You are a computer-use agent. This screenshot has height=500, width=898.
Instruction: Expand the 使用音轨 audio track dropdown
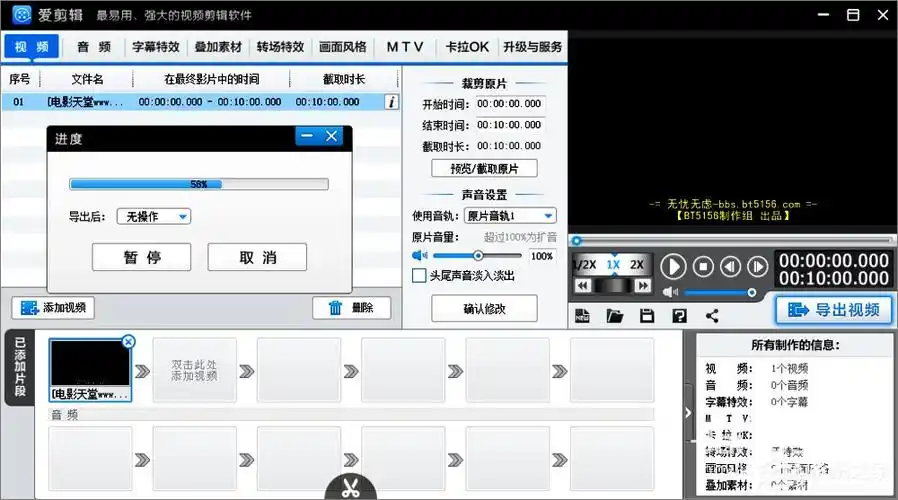[510, 215]
